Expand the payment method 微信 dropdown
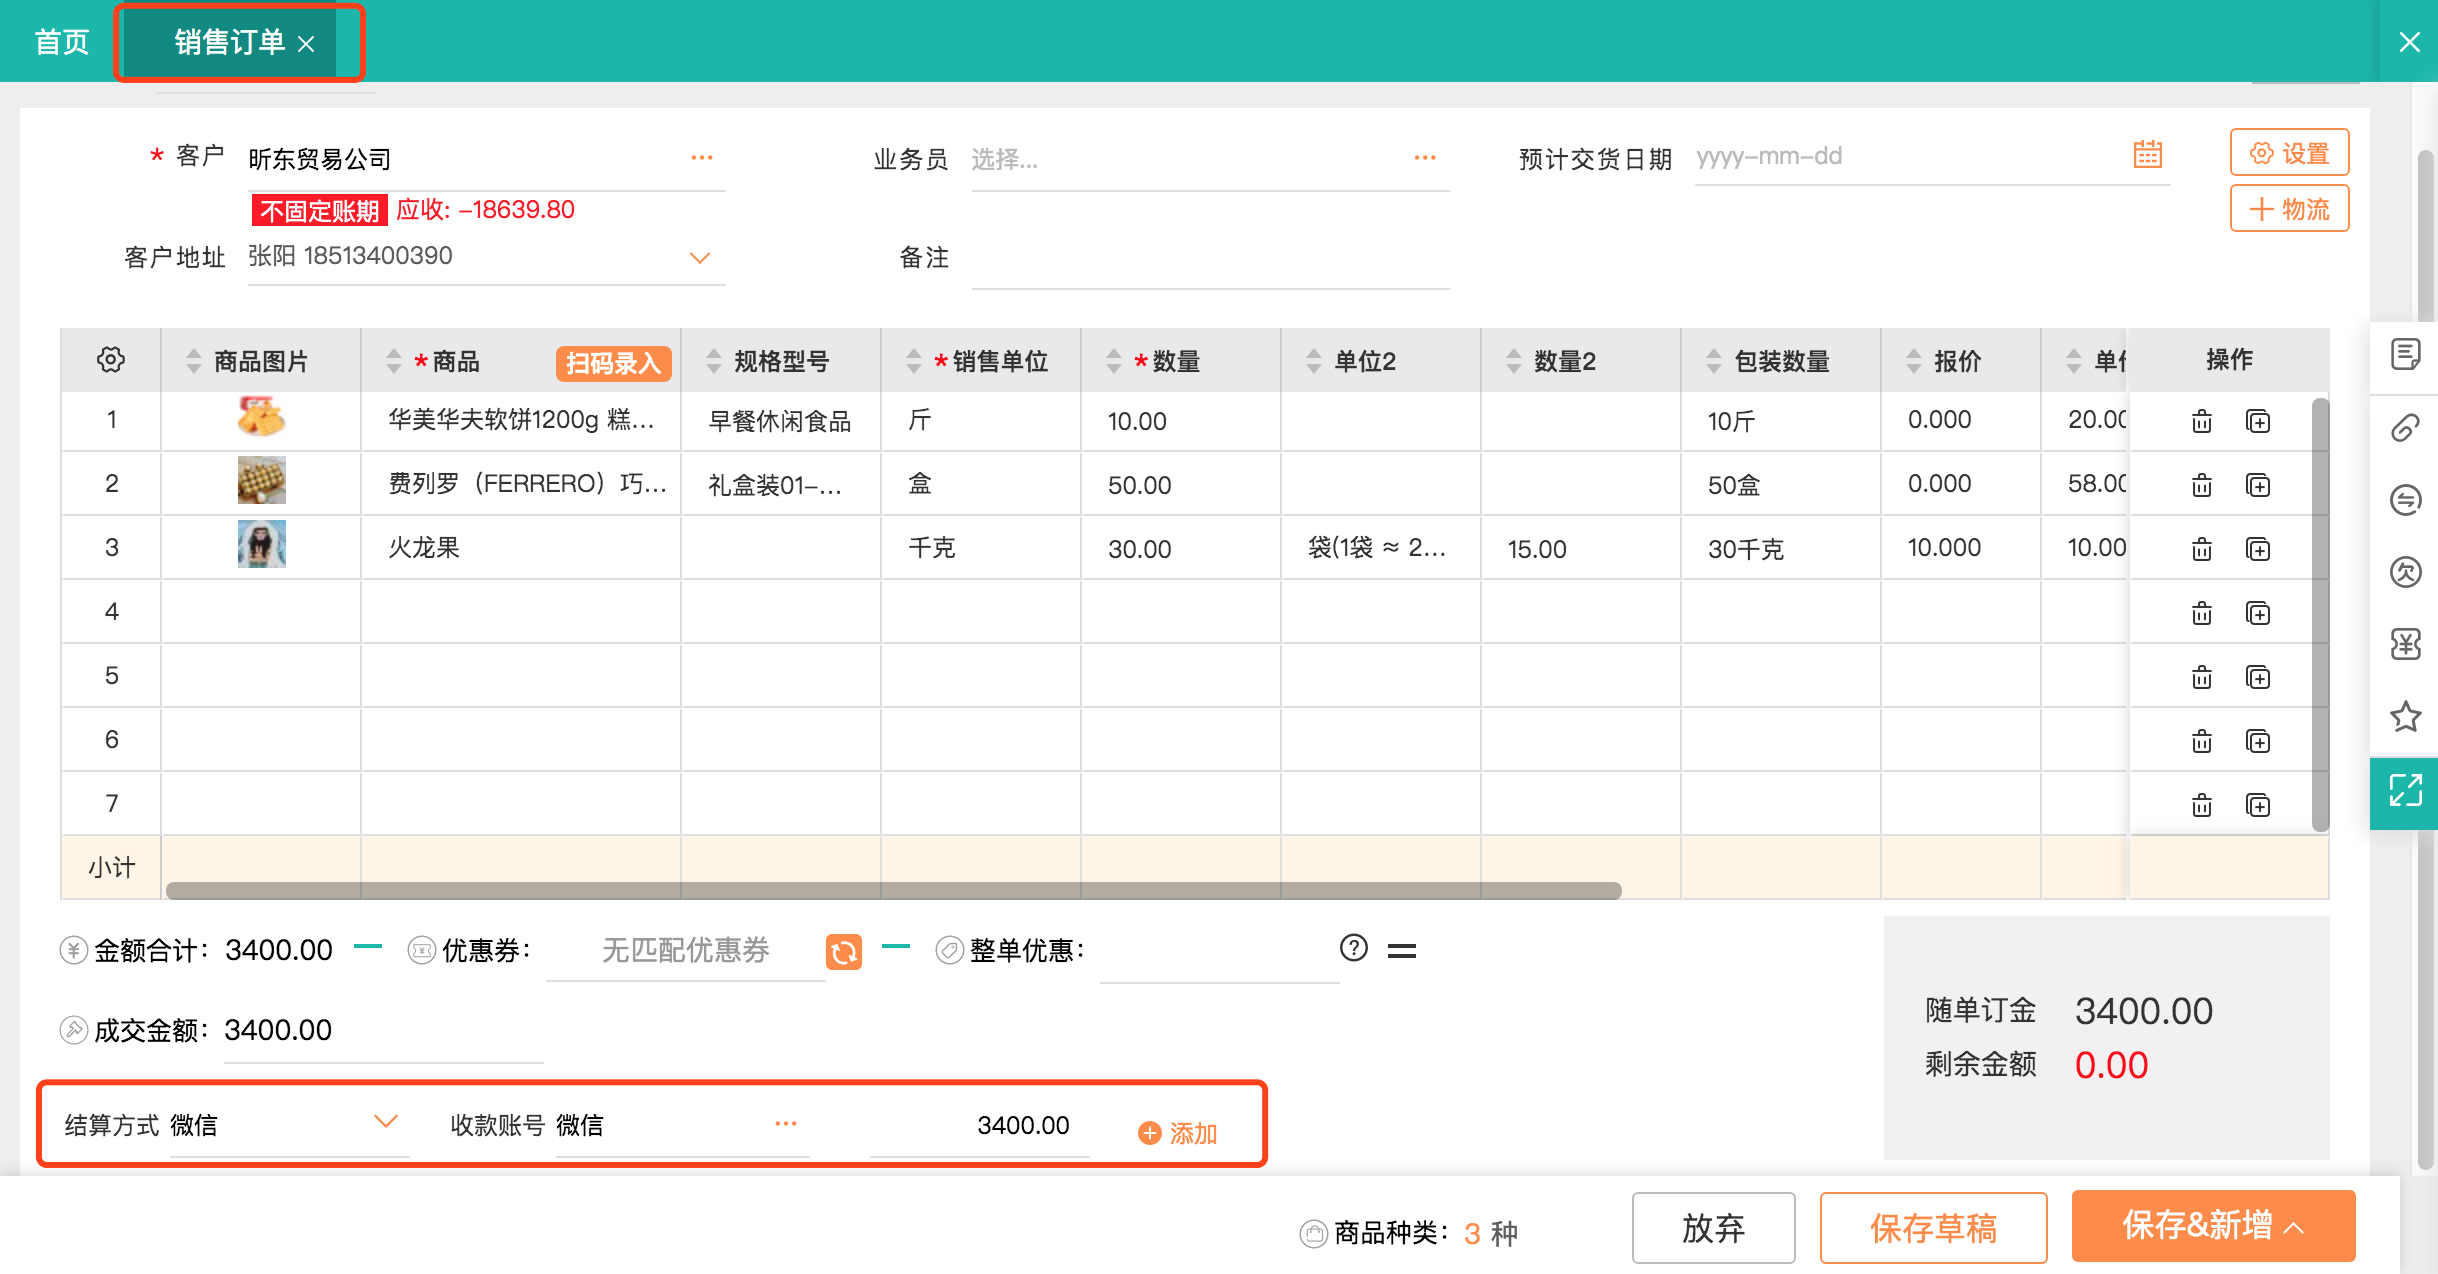 click(384, 1126)
